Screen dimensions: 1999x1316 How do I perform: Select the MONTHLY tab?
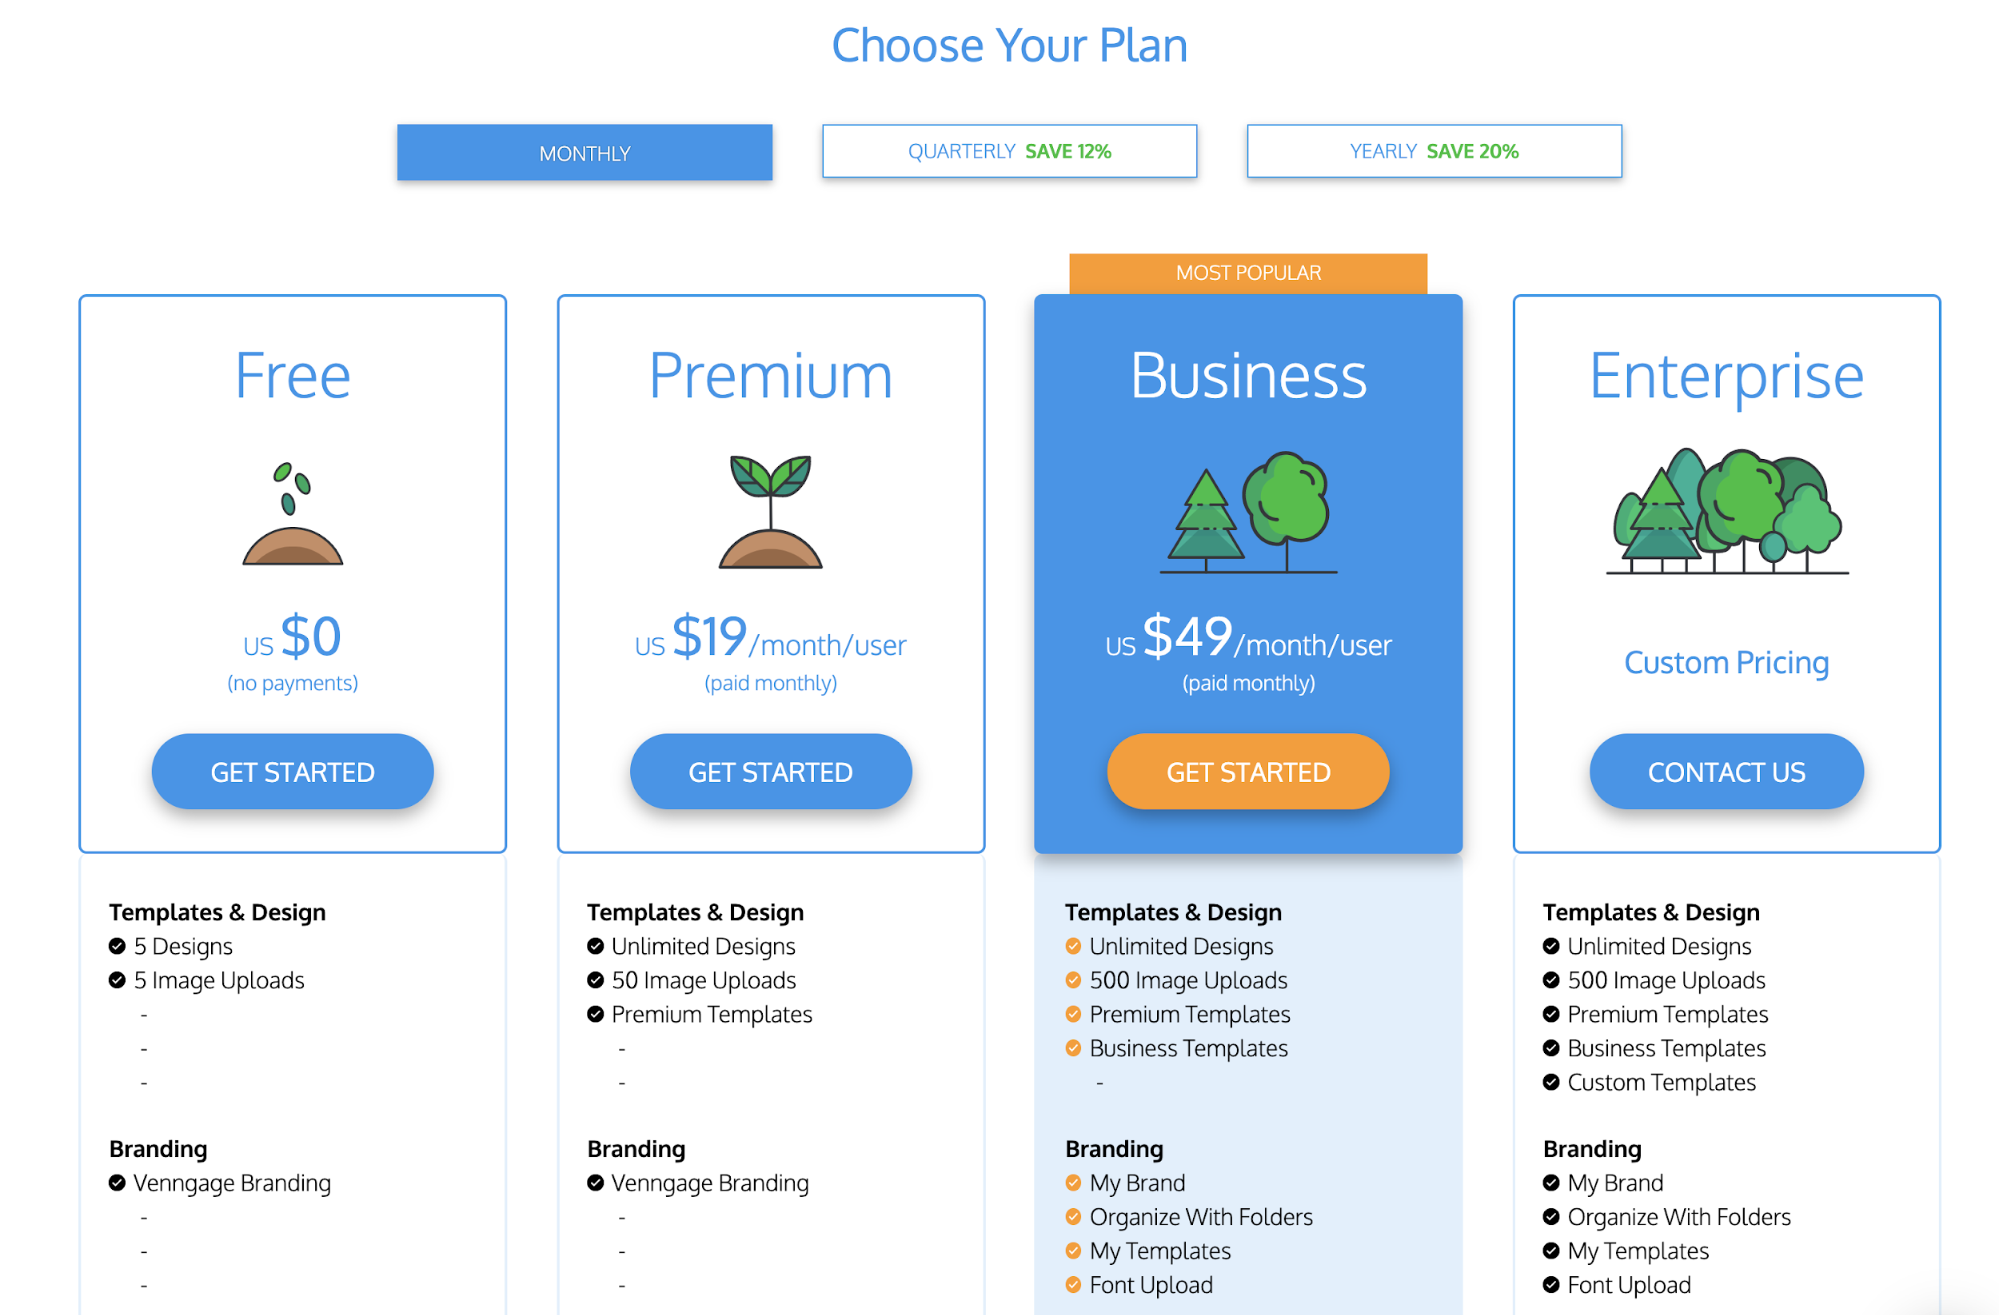click(x=582, y=151)
